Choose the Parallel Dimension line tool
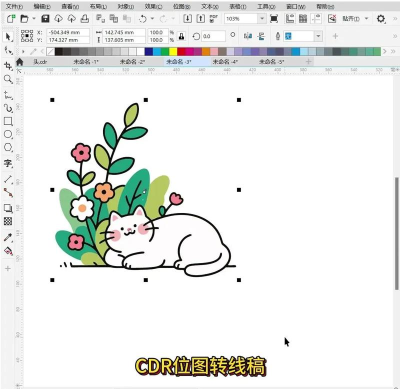Image resolution: width=400 pixels, height=389 pixels. (x=8, y=179)
